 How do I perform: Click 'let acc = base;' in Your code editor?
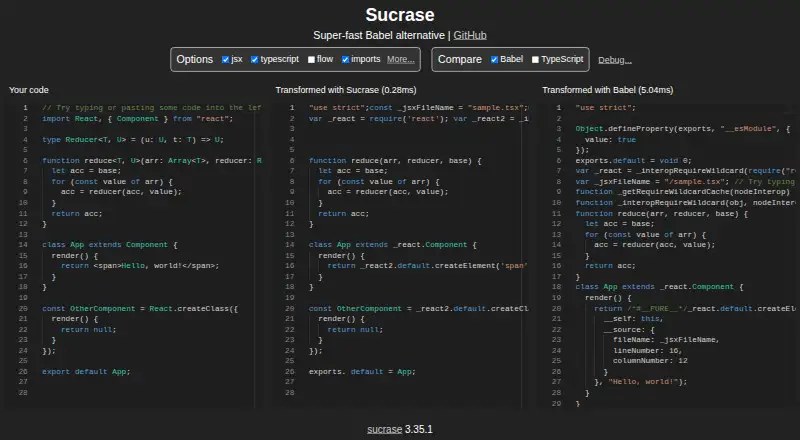(x=86, y=170)
